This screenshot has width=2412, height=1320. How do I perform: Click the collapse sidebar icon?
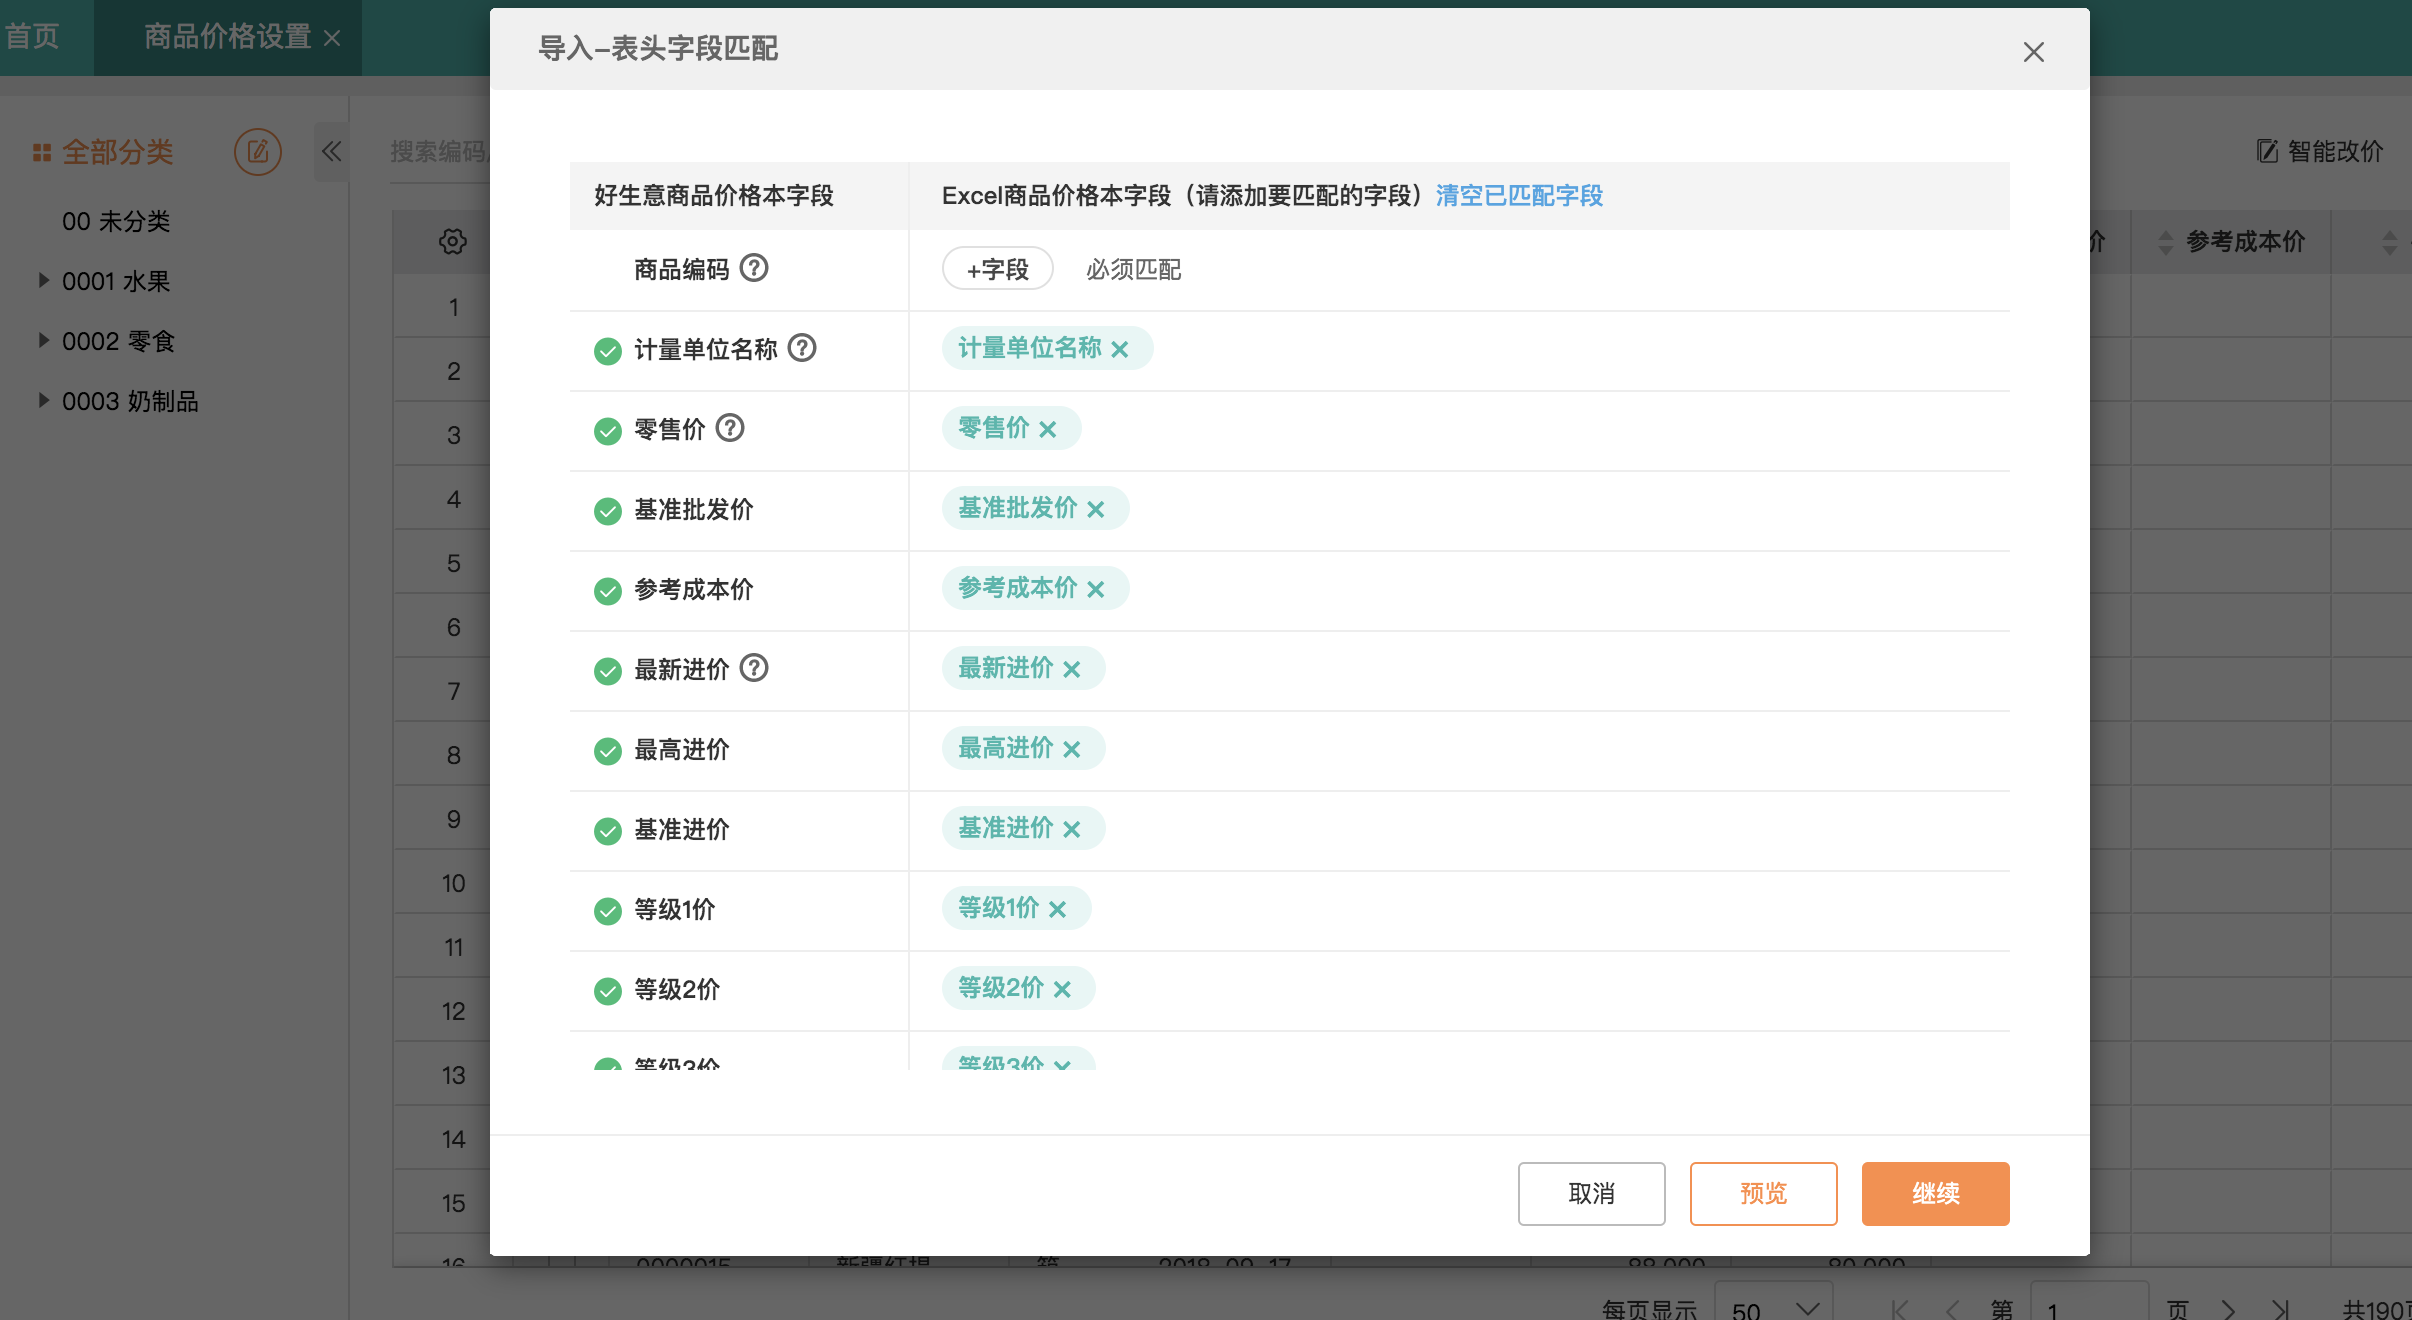(332, 151)
